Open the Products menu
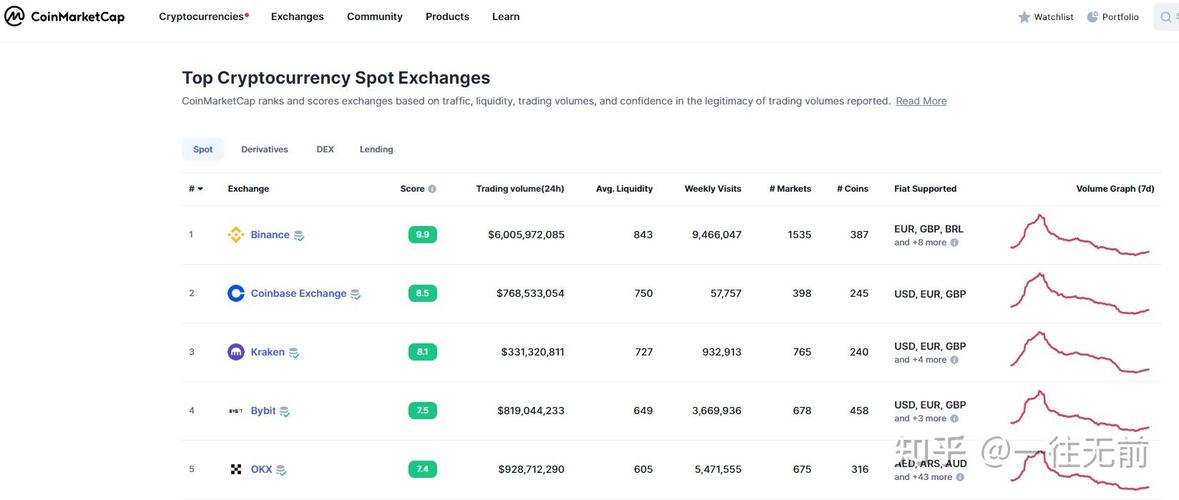This screenshot has width=1179, height=500. coord(447,17)
